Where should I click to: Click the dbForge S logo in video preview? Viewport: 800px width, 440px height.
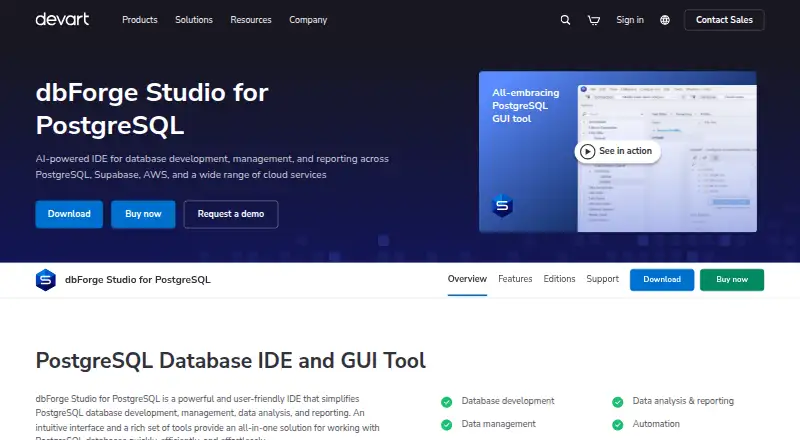[x=502, y=205]
